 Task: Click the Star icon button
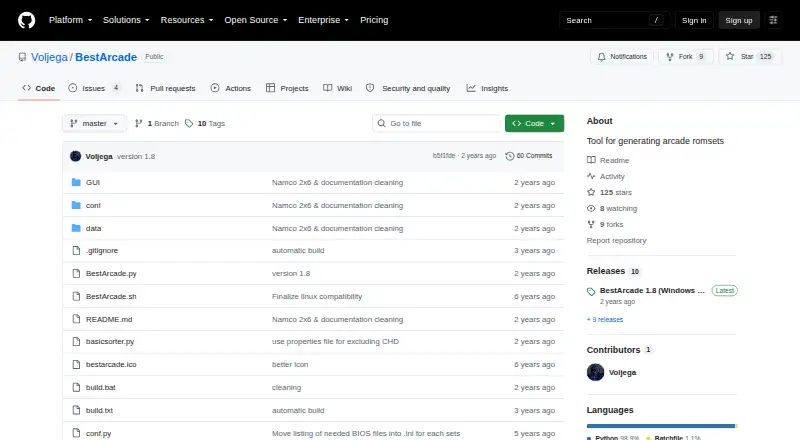[730, 57]
